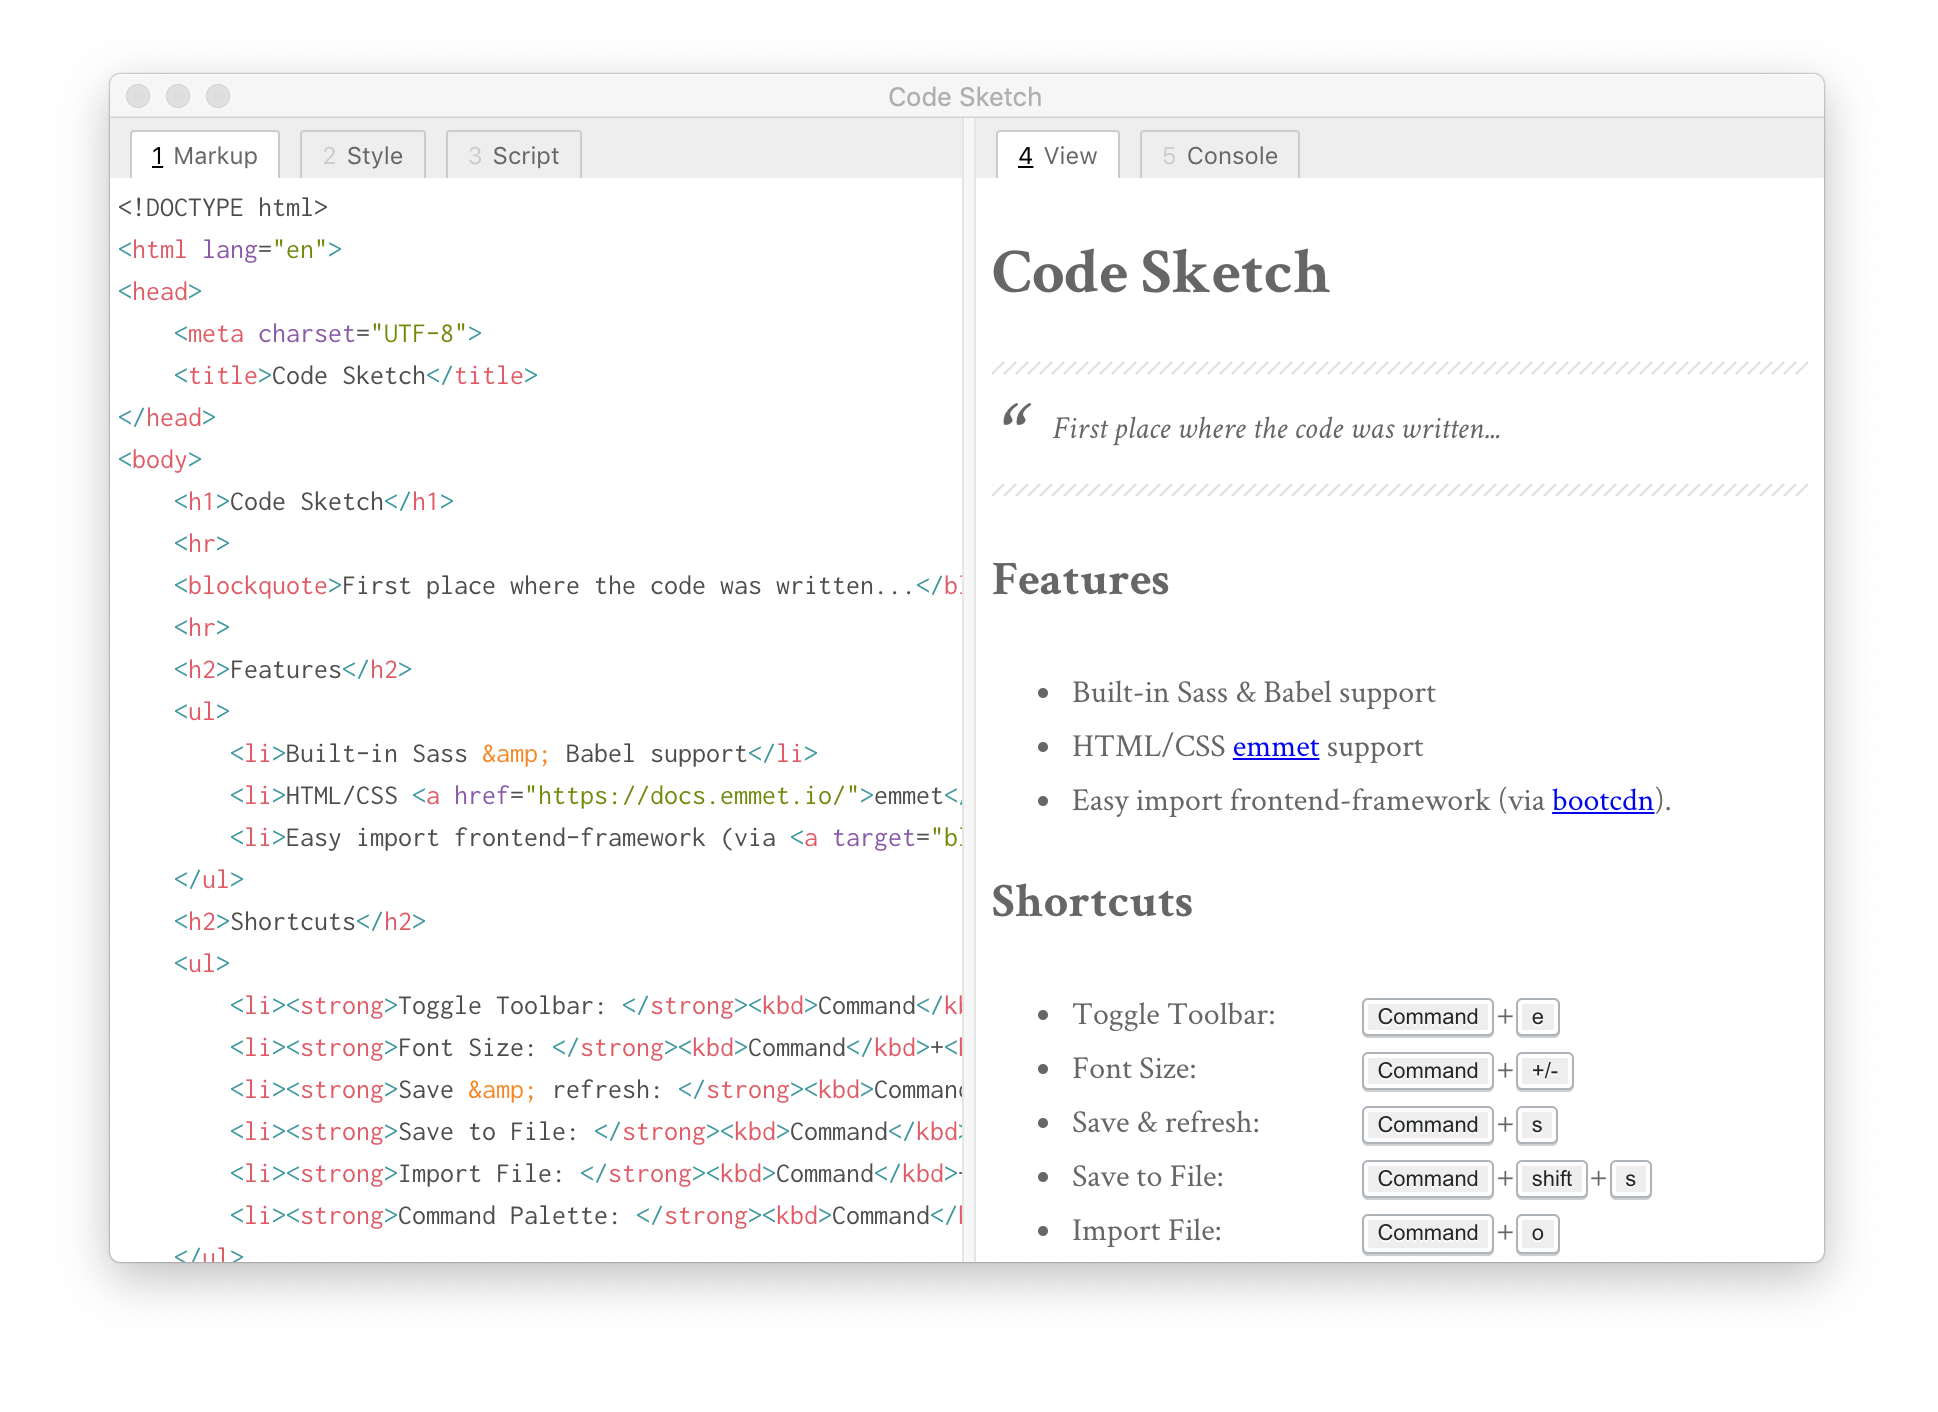Select the Code Sketch heading in the preview

point(1160,273)
